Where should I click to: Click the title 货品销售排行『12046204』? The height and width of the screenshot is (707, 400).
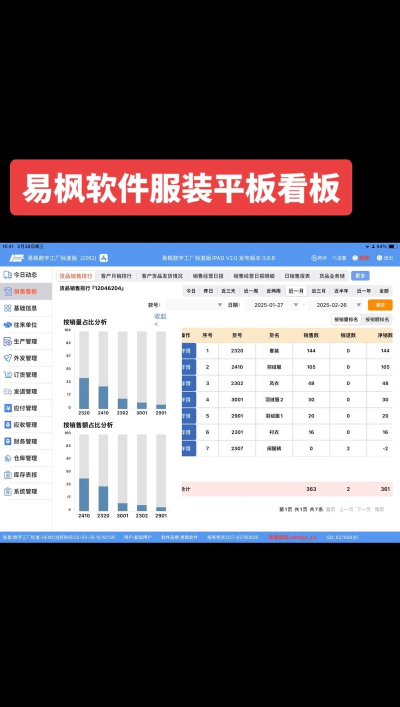coord(92,288)
